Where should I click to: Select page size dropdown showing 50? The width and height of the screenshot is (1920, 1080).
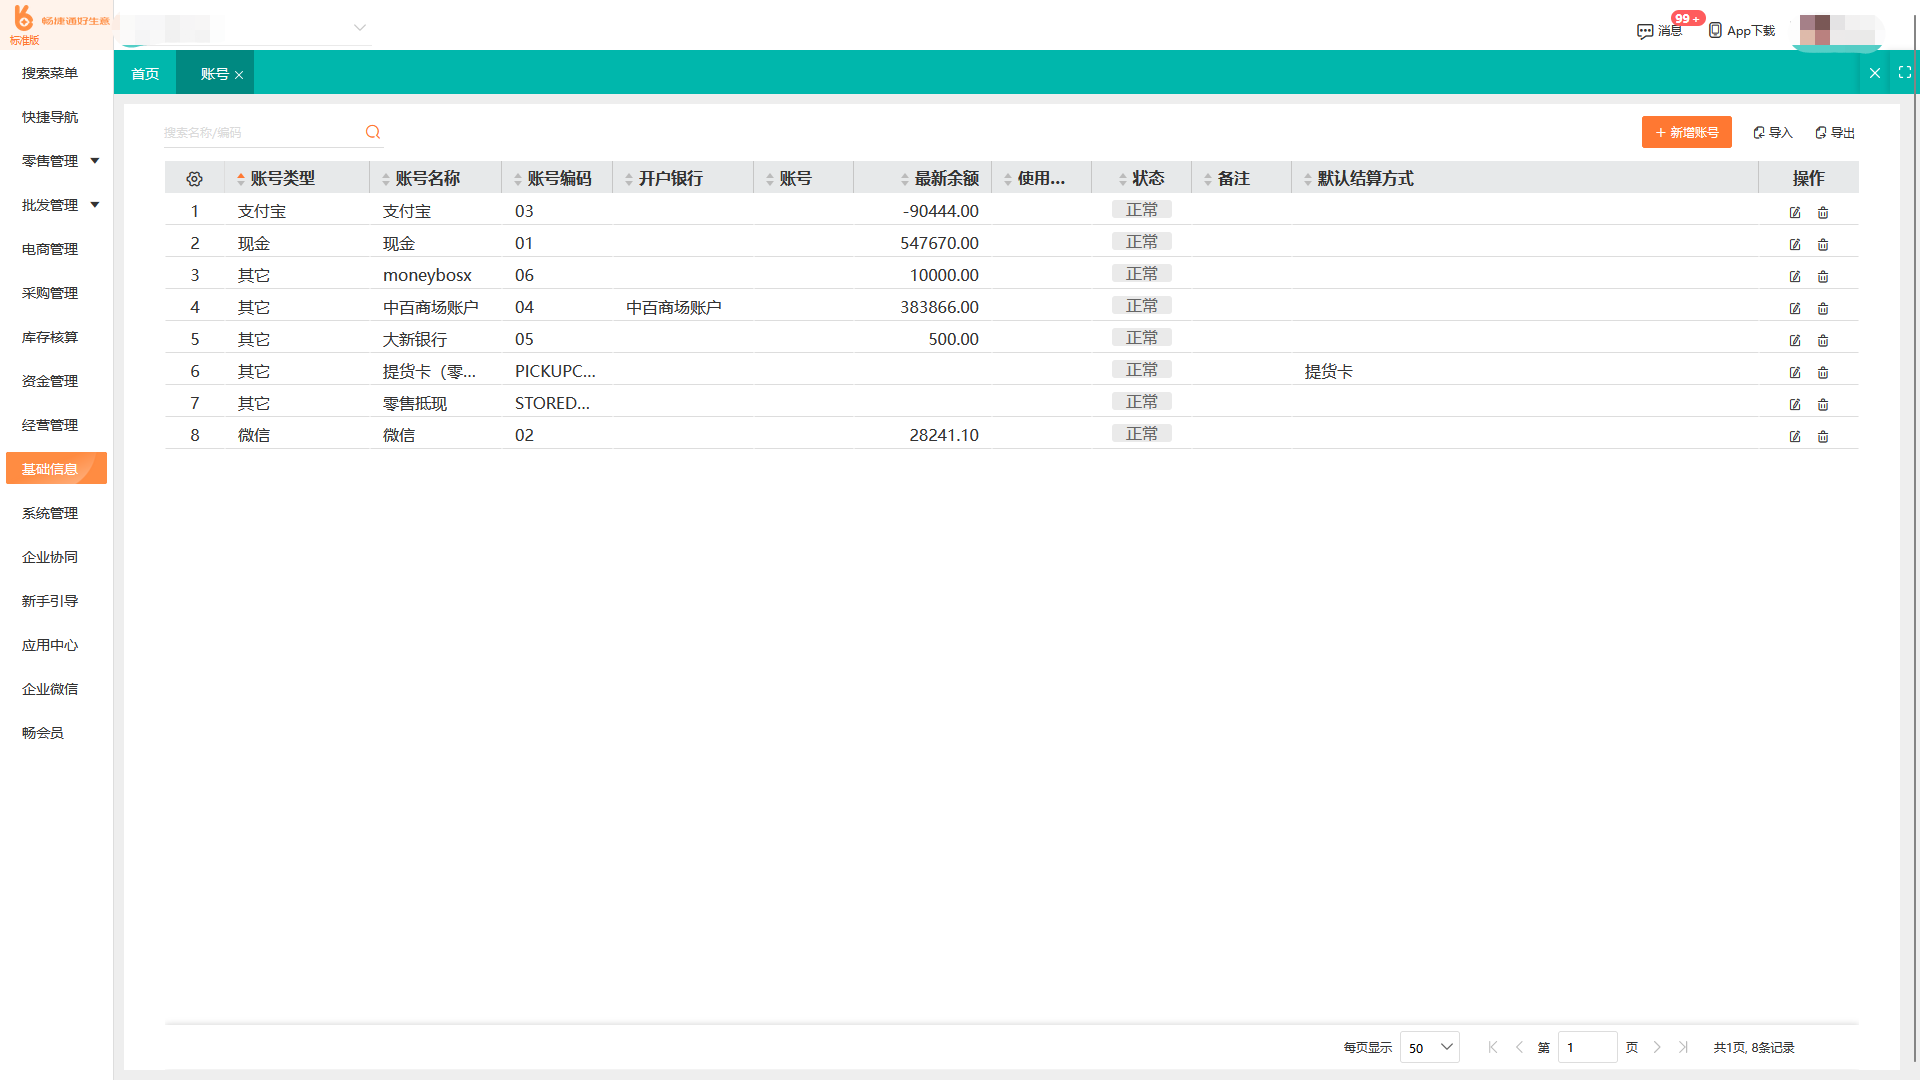coord(1425,1047)
